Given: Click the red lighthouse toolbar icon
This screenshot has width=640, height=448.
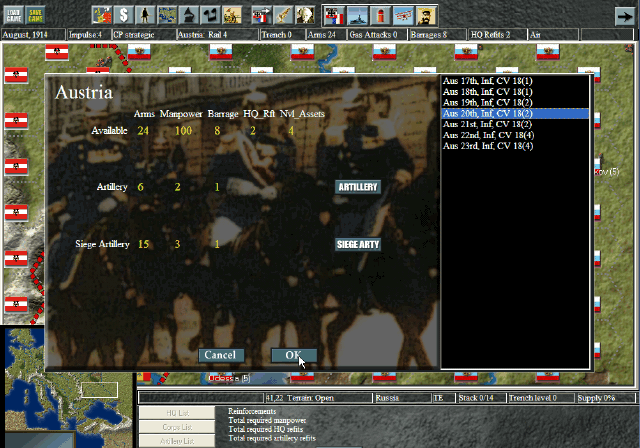Looking at the screenshot, I should coord(381,14).
